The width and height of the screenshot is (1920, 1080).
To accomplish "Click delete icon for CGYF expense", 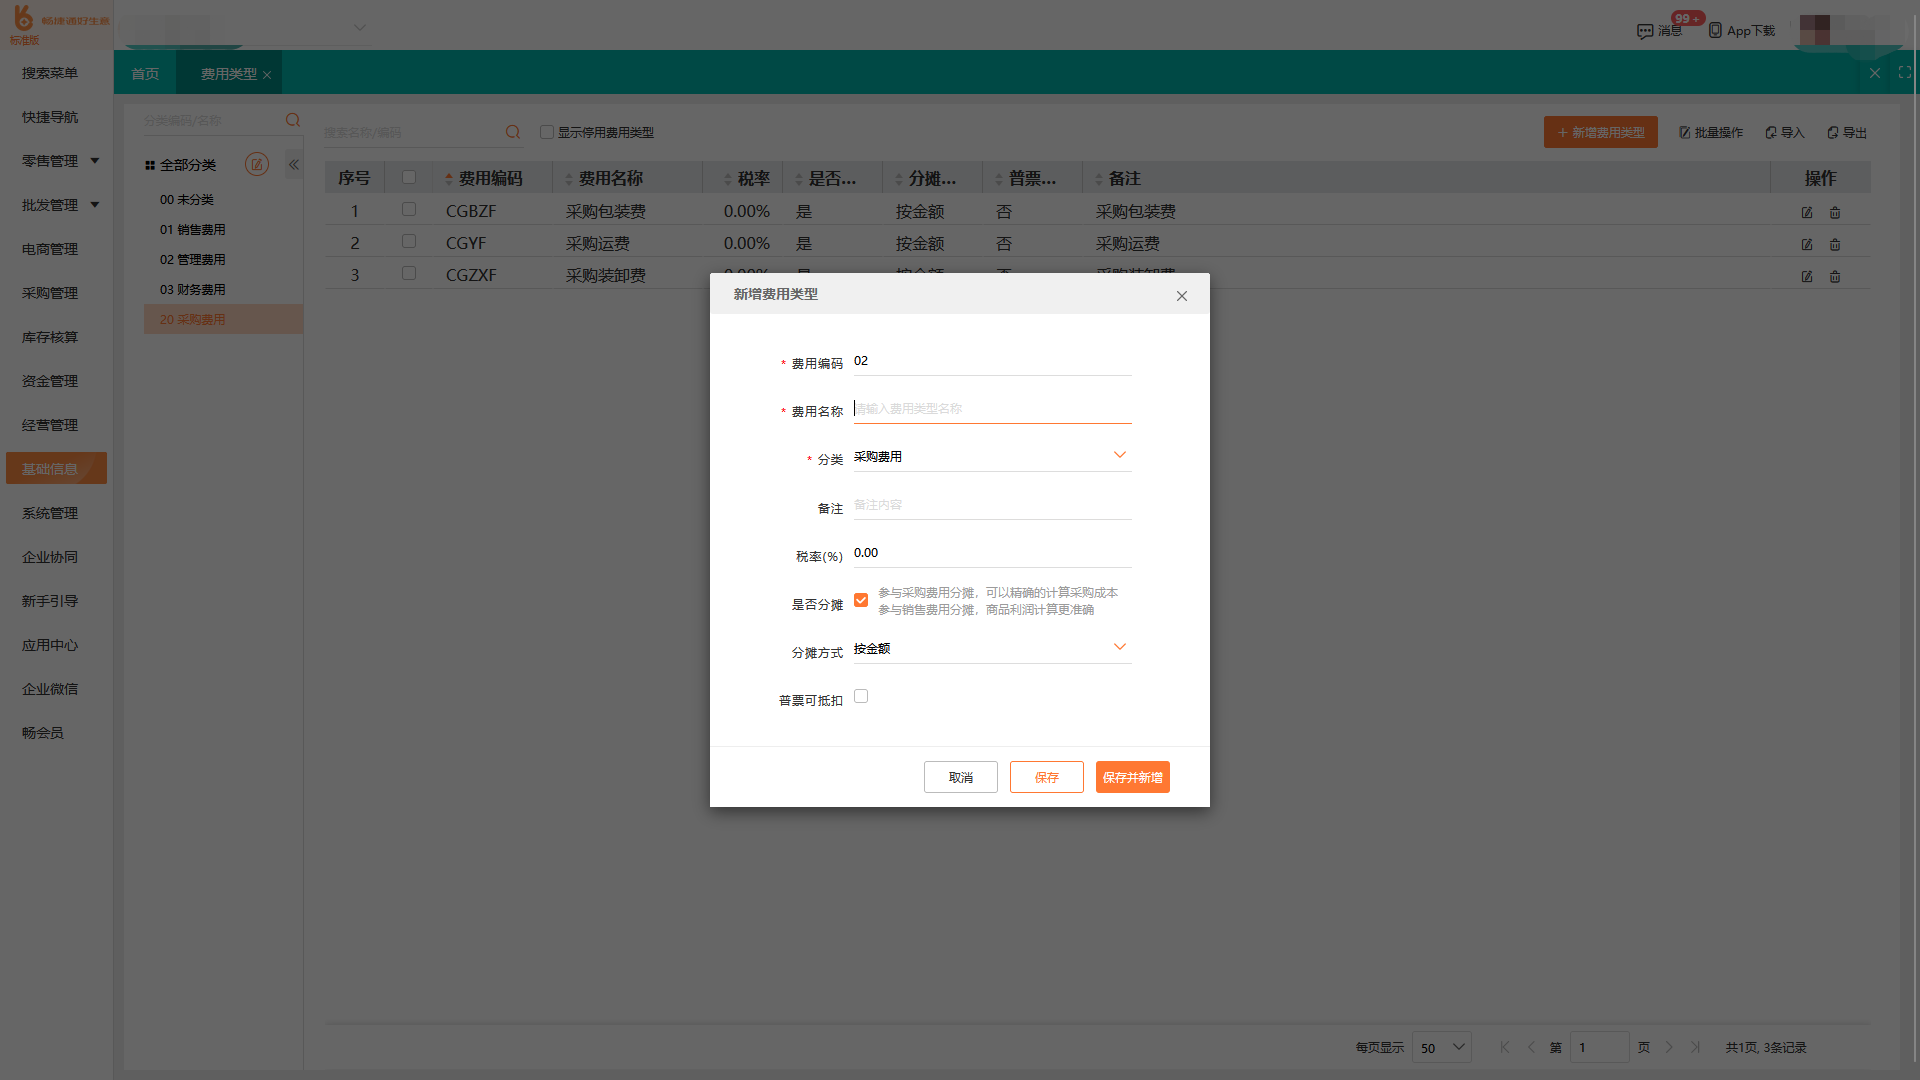I will coord(1836,243).
